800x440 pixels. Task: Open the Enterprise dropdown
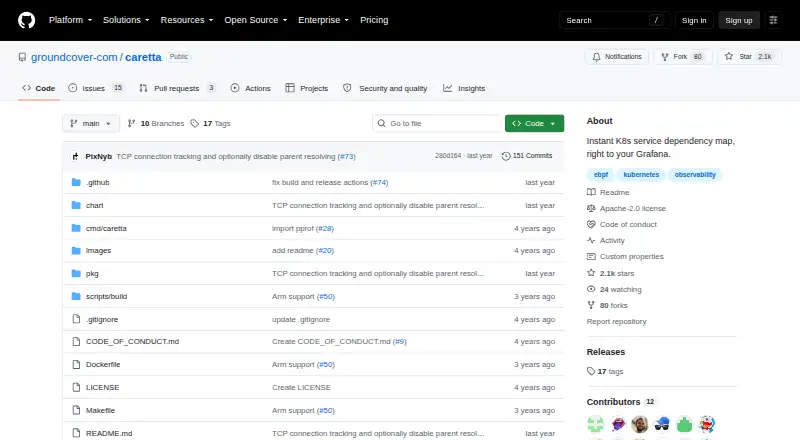(323, 20)
